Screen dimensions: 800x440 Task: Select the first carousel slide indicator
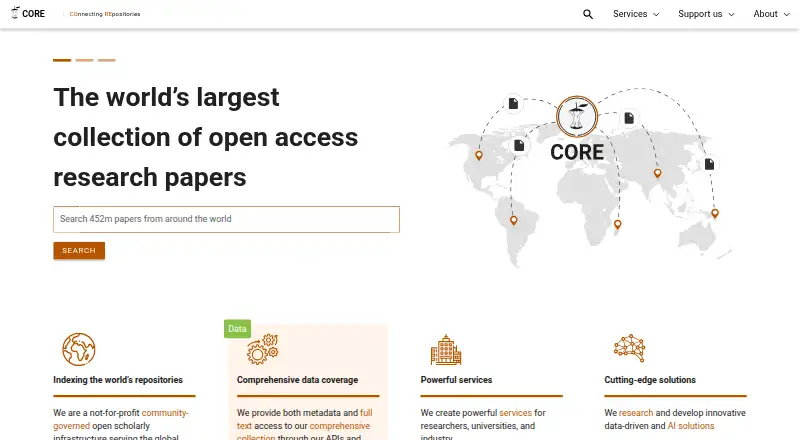click(62, 60)
